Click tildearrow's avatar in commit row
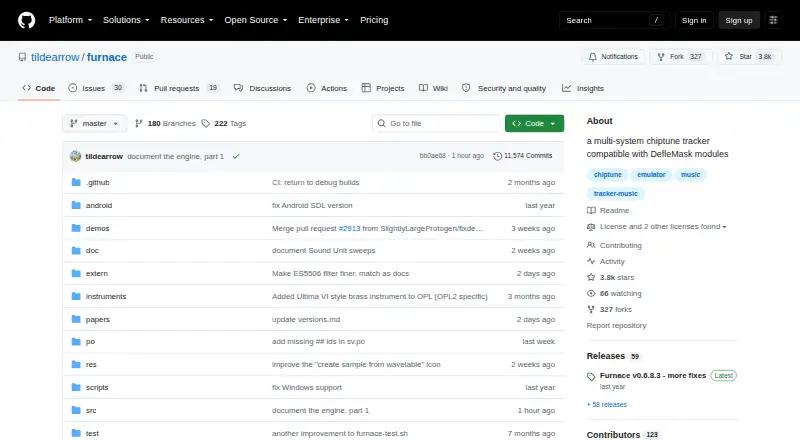This screenshot has height=440, width=800. (x=76, y=156)
